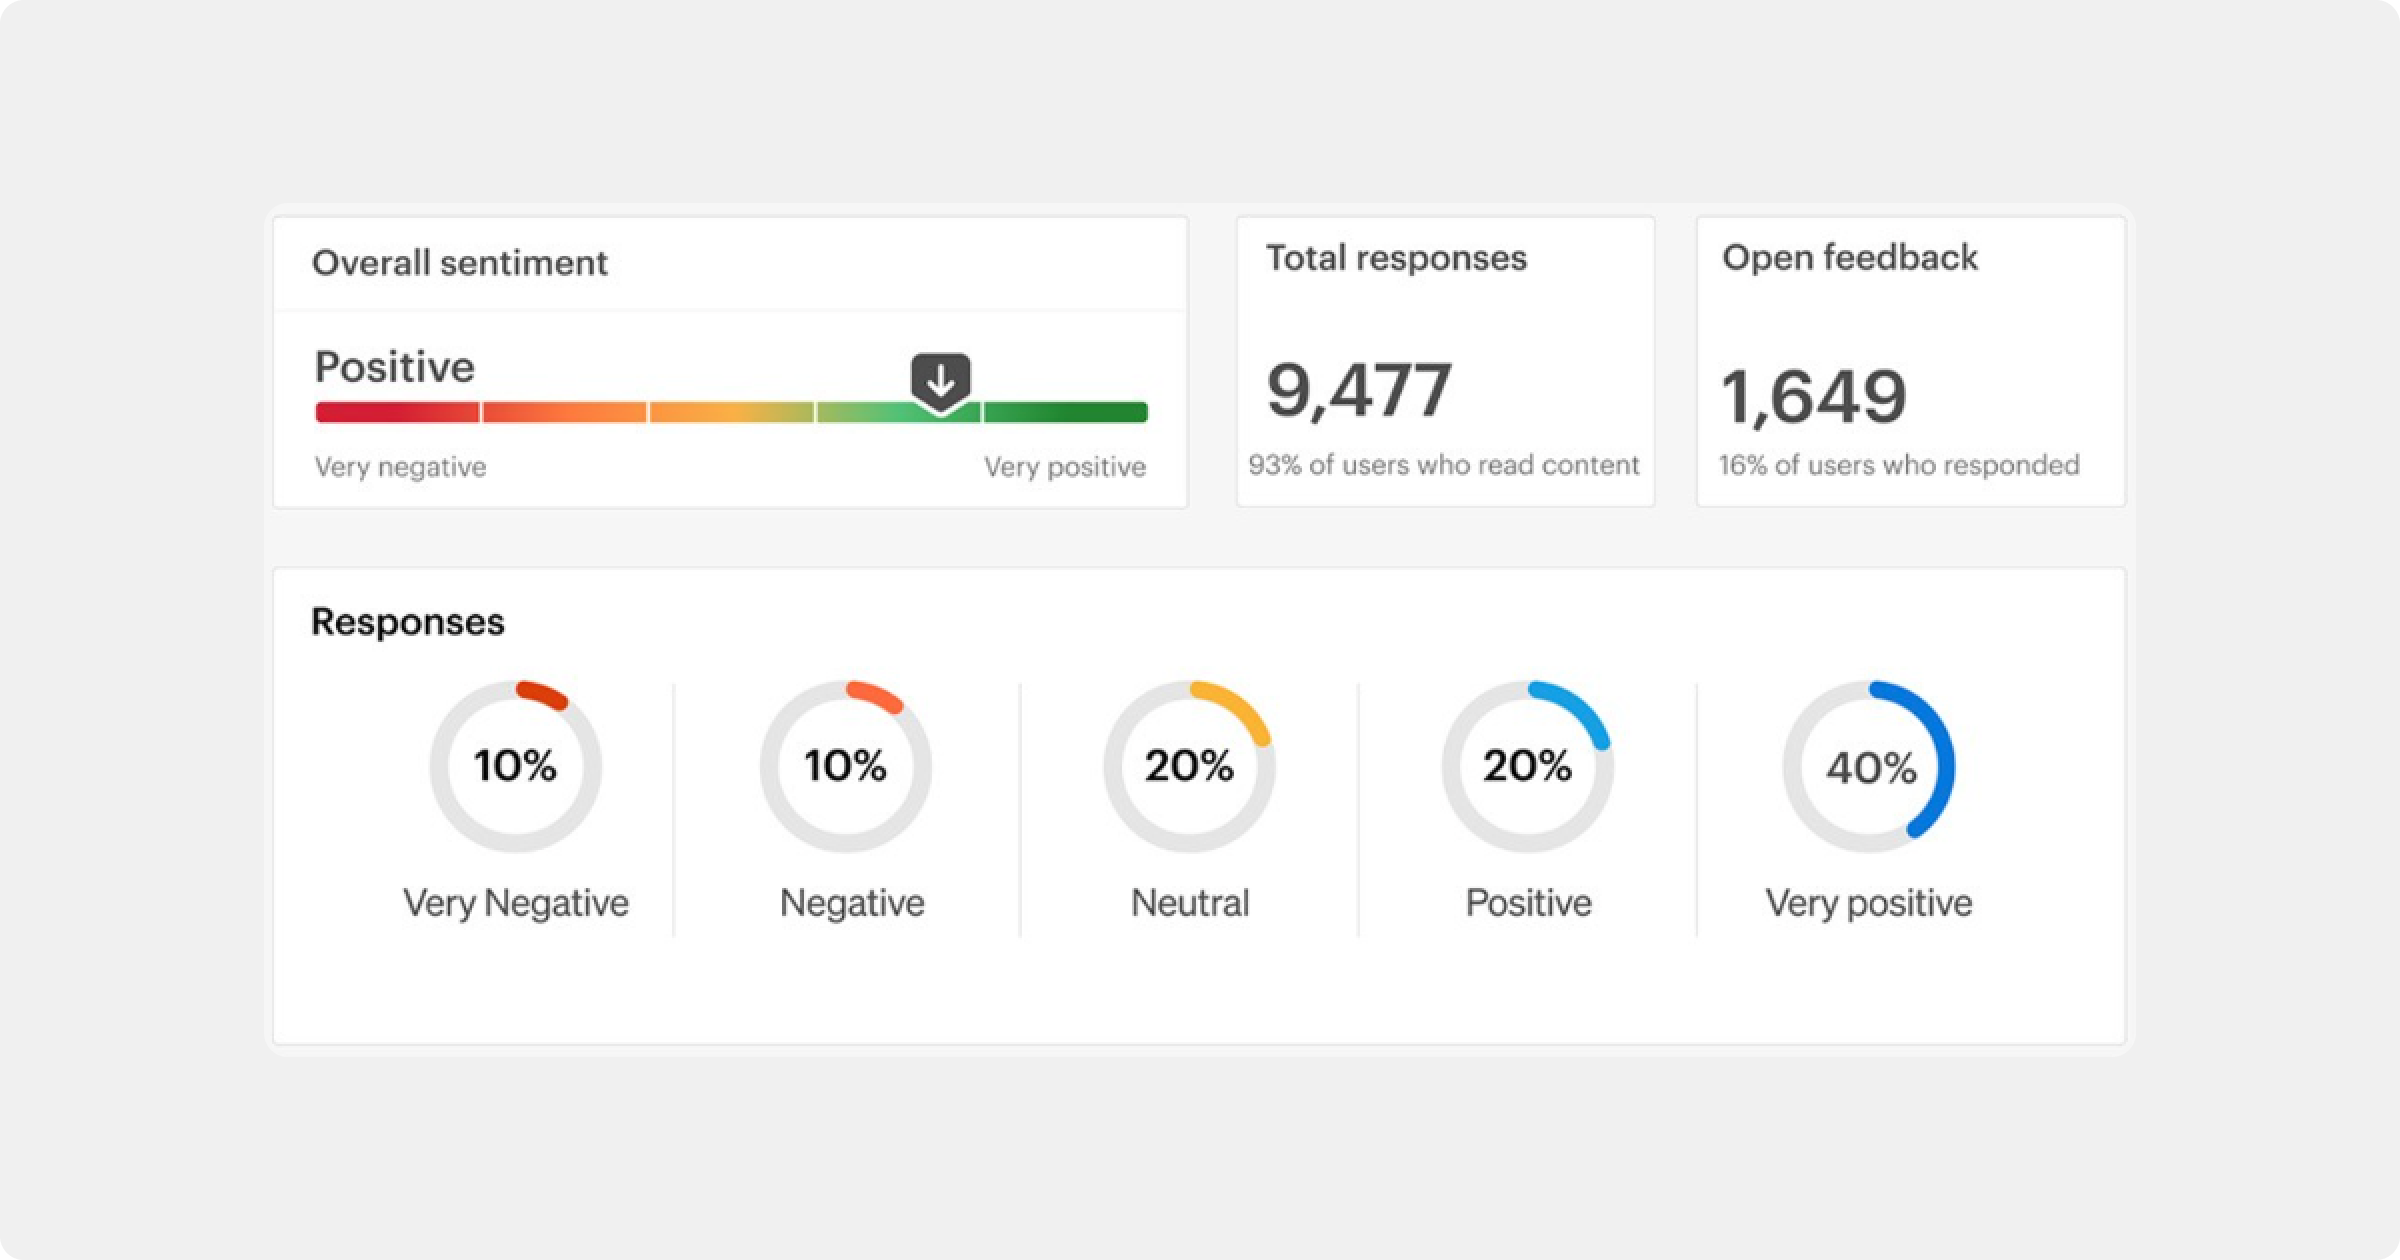Click the Very Negative 10% donut chart
Image resolution: width=2400 pixels, height=1260 pixels.
515,767
